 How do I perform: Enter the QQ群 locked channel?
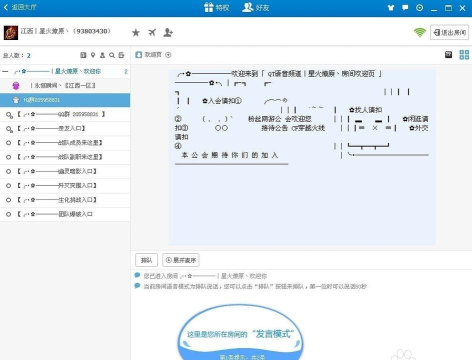click(65, 114)
